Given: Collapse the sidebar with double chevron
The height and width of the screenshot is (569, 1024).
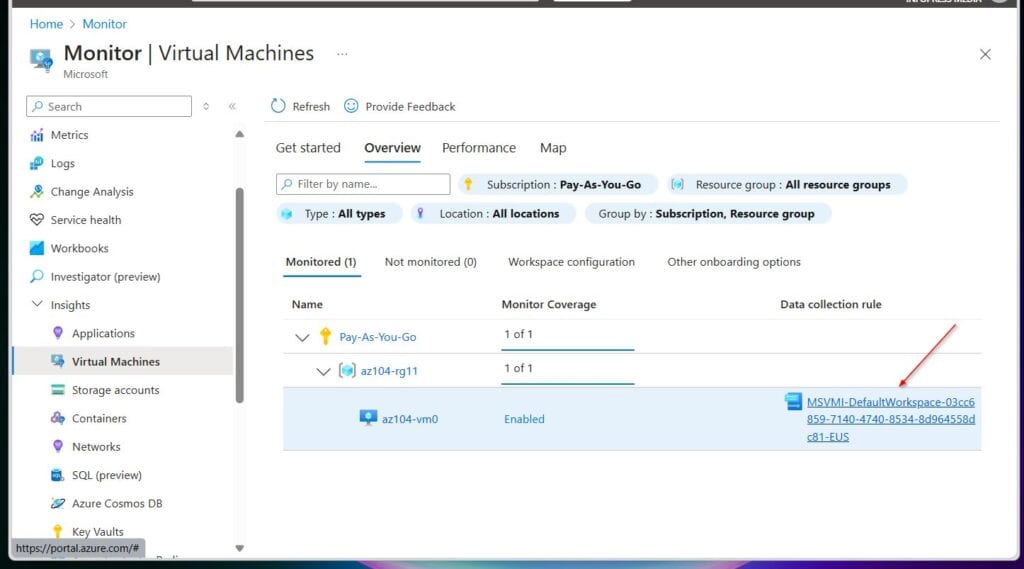Looking at the screenshot, I should pyautogui.click(x=232, y=106).
